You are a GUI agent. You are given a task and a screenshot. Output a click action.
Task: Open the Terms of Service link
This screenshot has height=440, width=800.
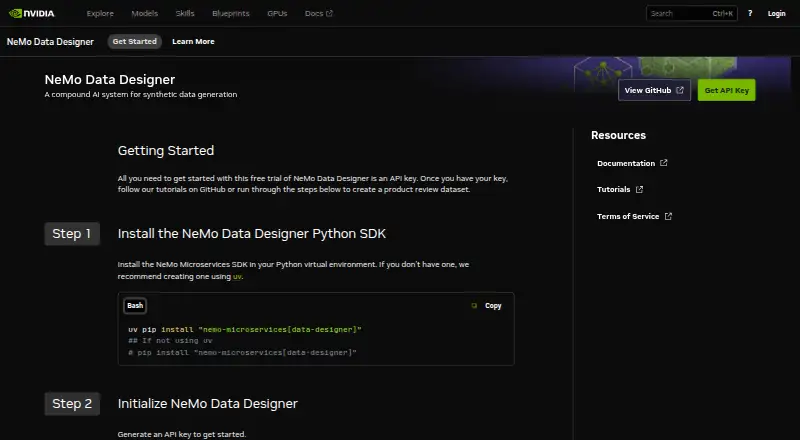click(635, 216)
